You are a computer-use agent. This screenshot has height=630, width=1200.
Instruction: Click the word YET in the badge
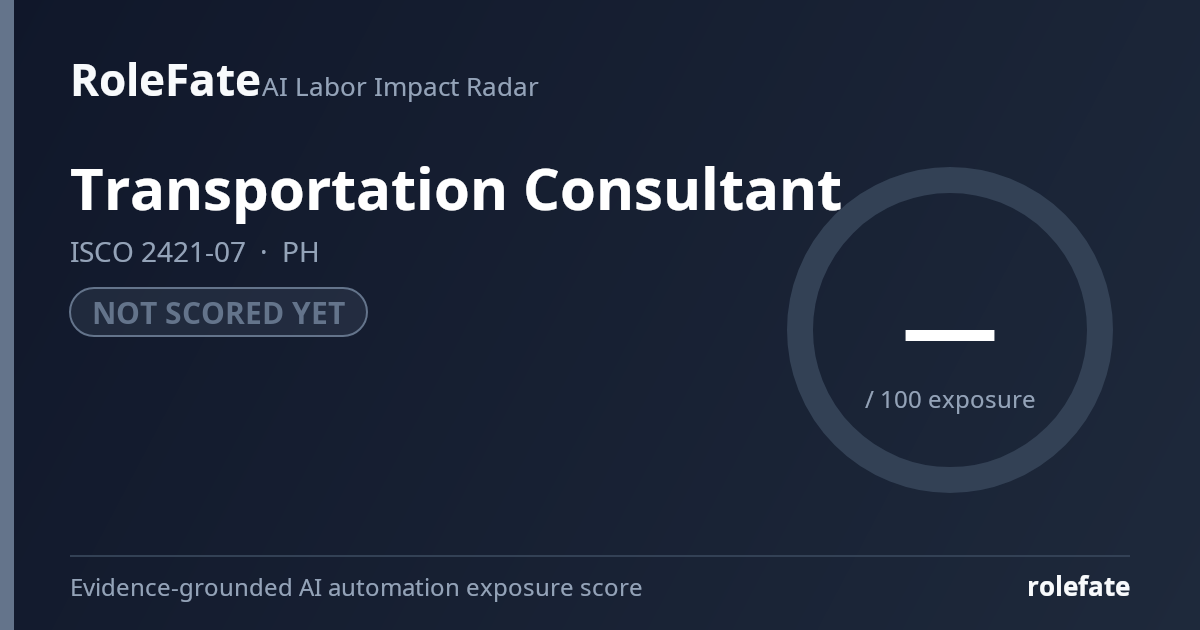[318, 313]
